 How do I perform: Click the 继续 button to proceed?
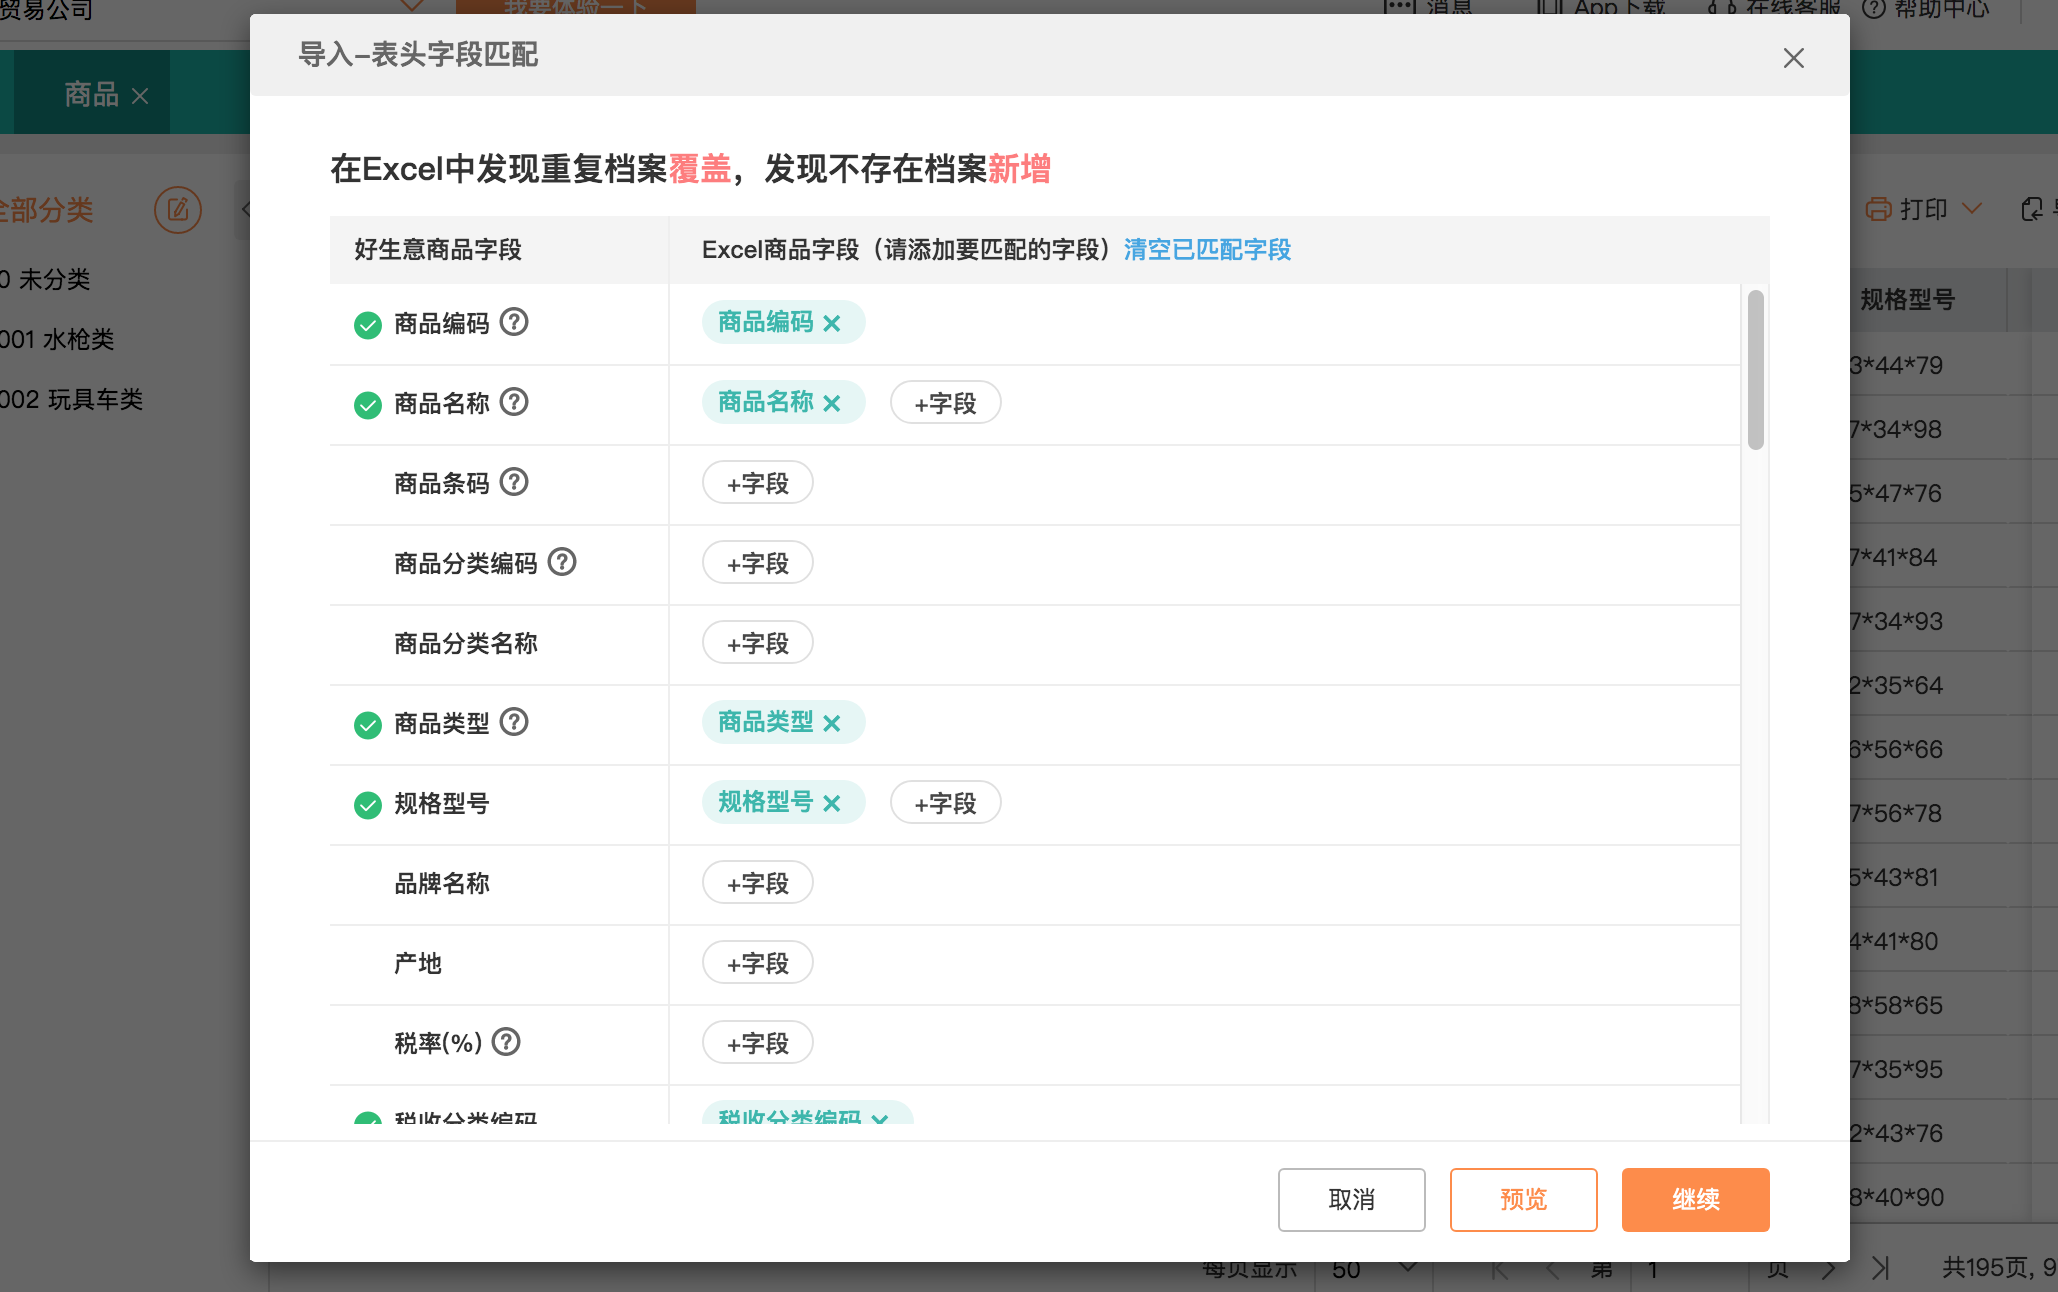1695,1198
